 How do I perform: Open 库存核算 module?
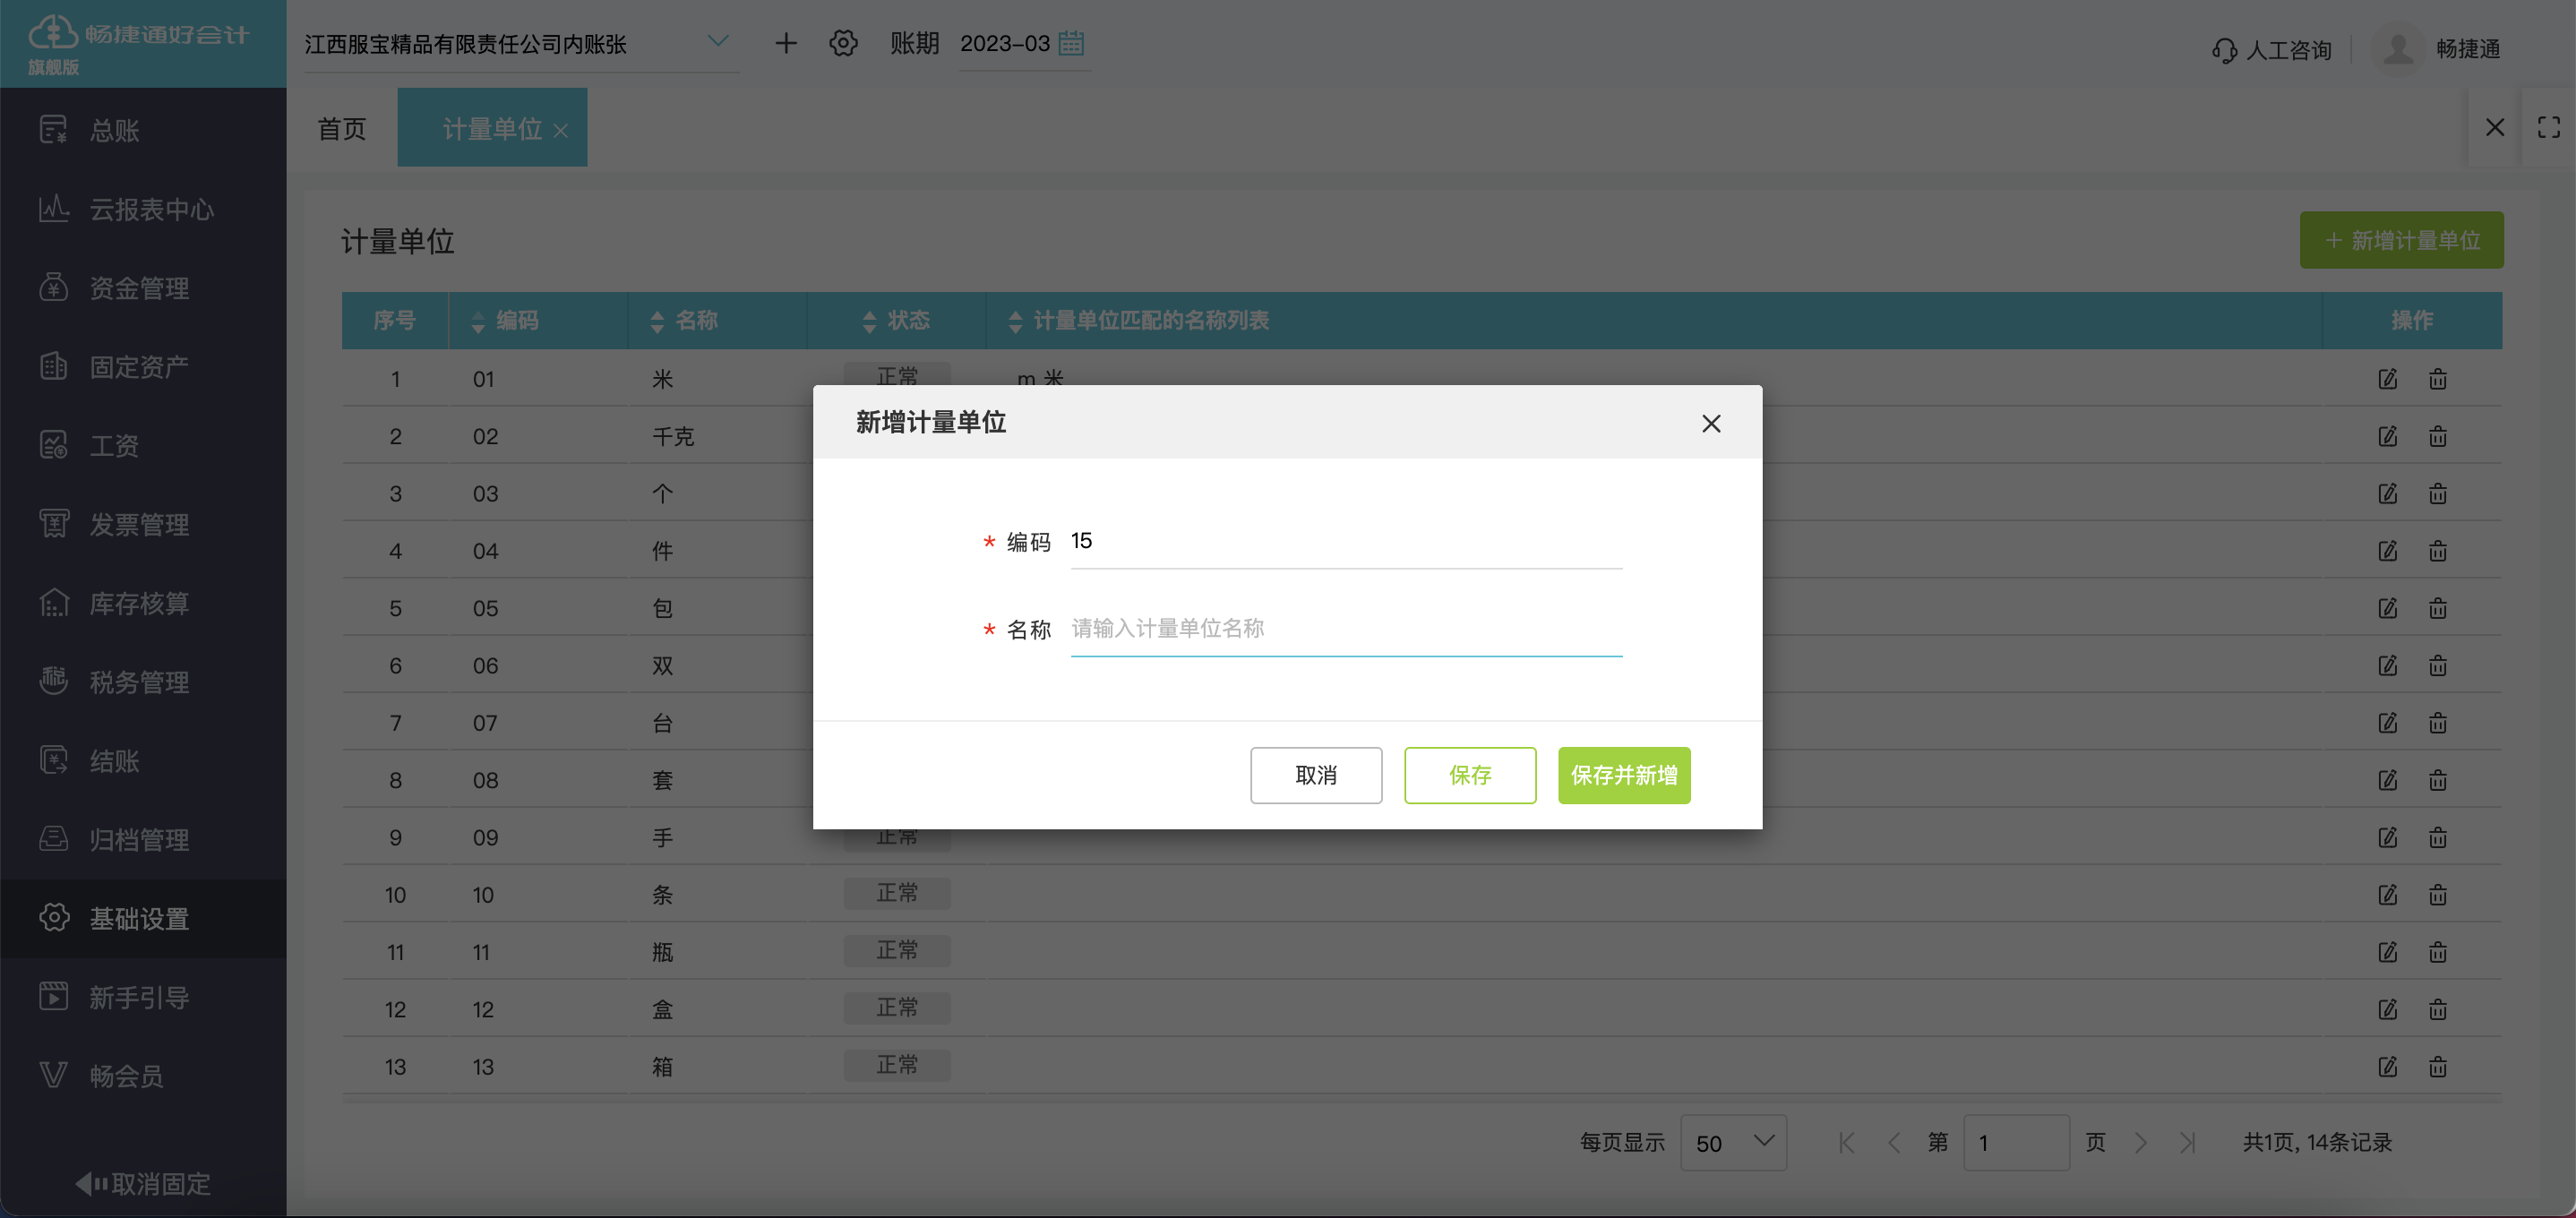(x=140, y=604)
